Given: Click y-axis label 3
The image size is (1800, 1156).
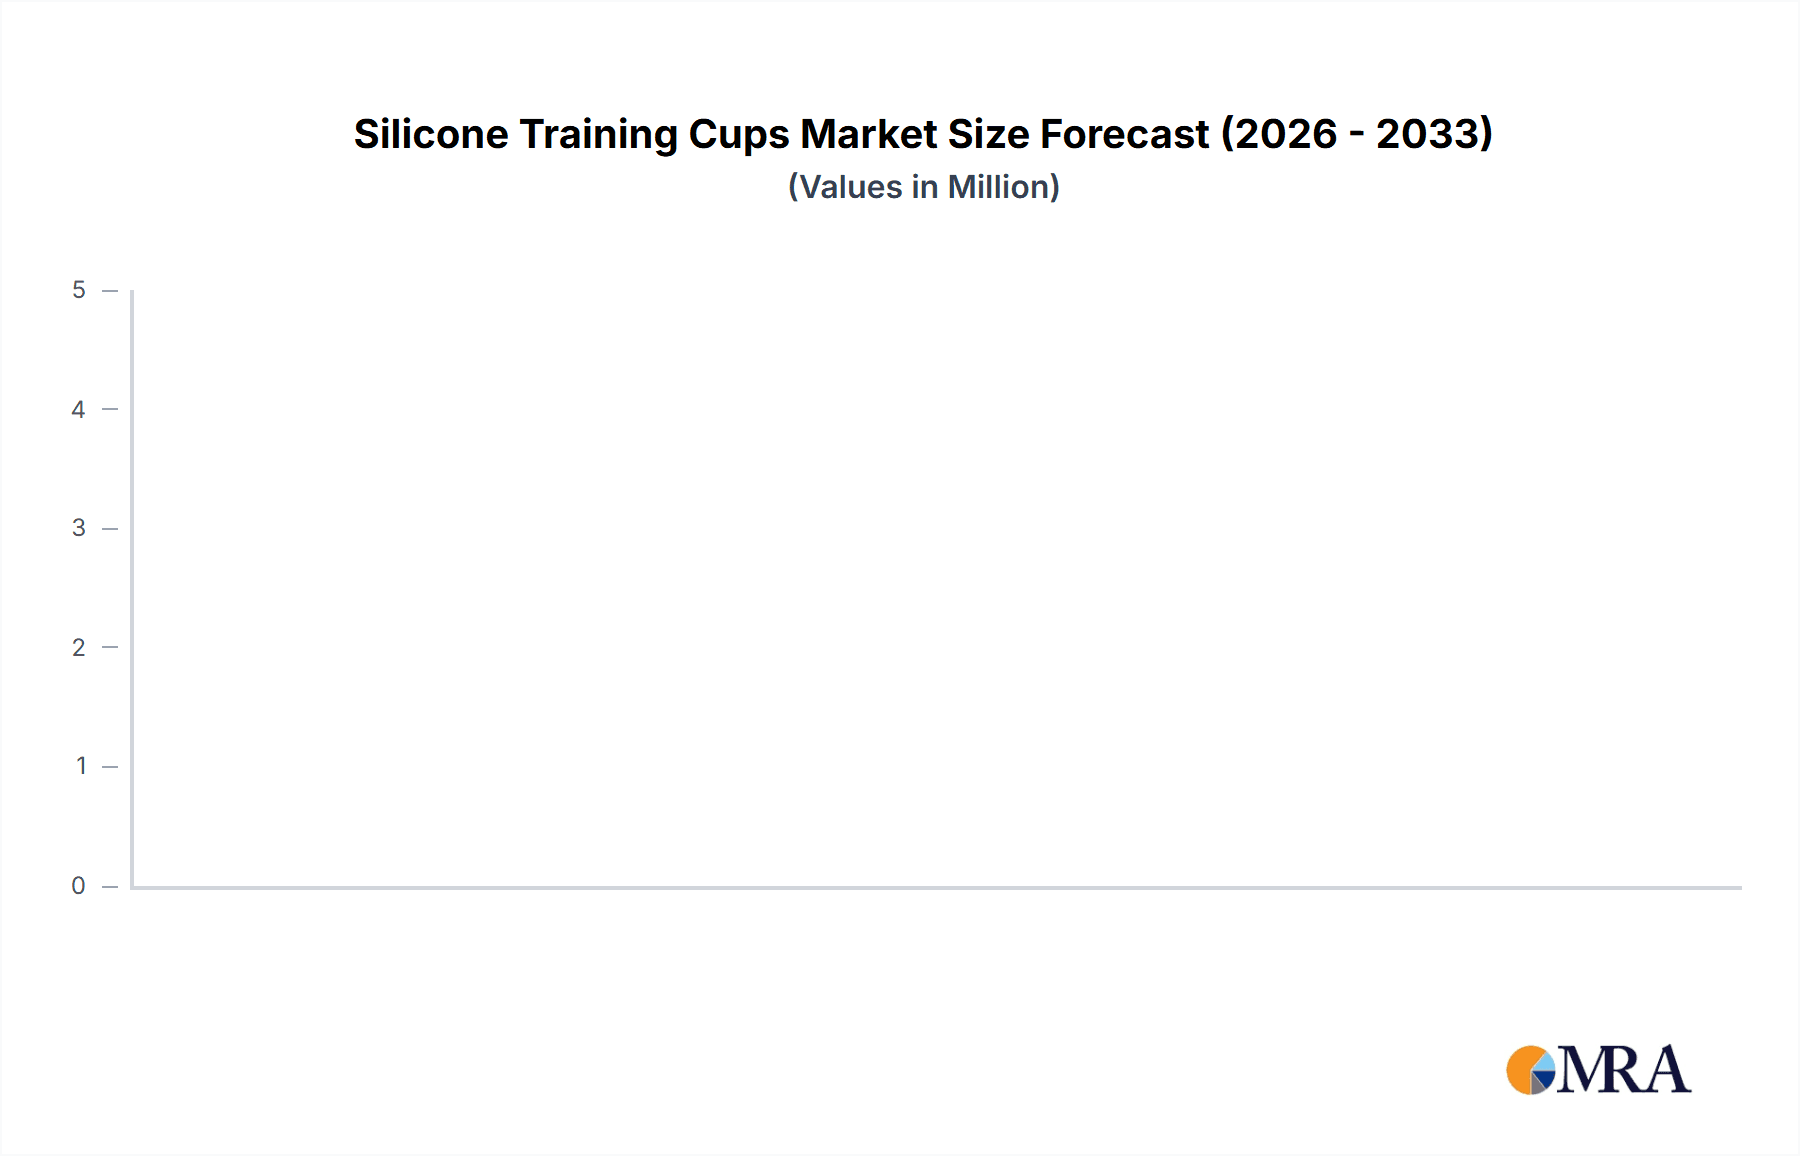Looking at the screenshot, I should 79,528.
